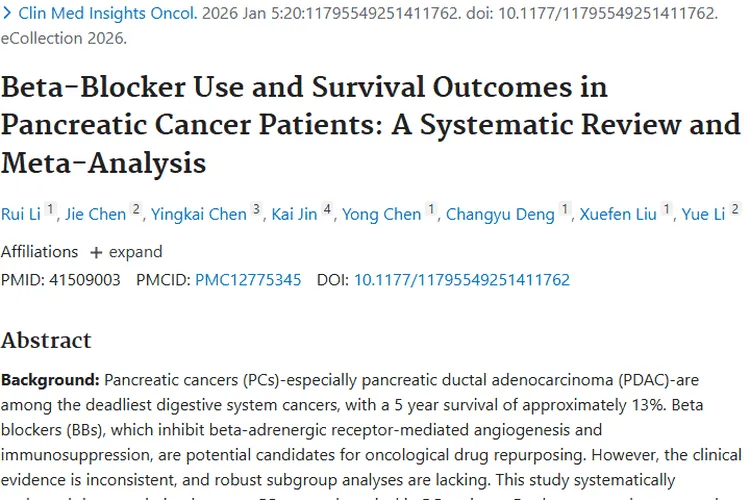The width and height of the screenshot is (750, 500).
Task: Click affiliation superscript 2 after Jie Chen
Action: 136,209
